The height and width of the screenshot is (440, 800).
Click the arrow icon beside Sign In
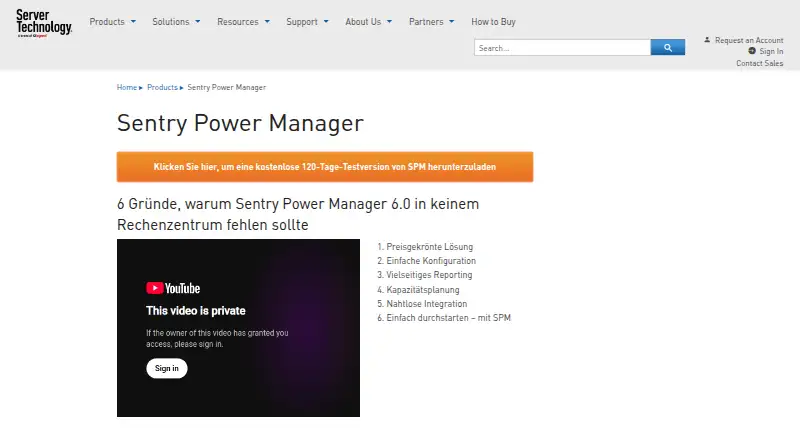pyautogui.click(x=752, y=51)
